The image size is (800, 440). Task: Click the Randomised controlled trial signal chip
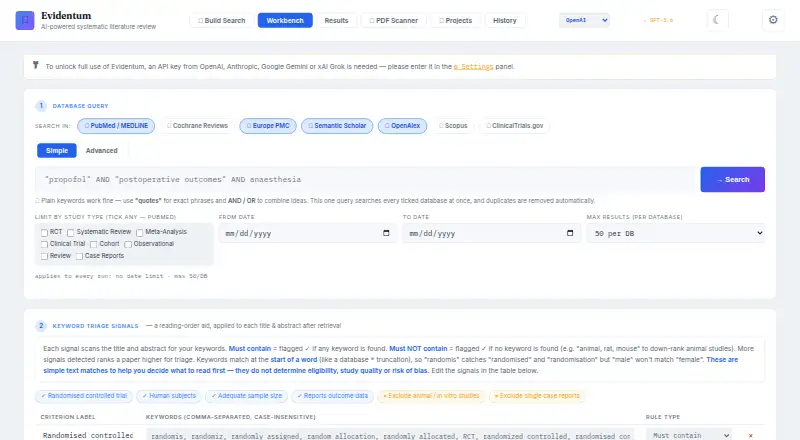point(84,396)
